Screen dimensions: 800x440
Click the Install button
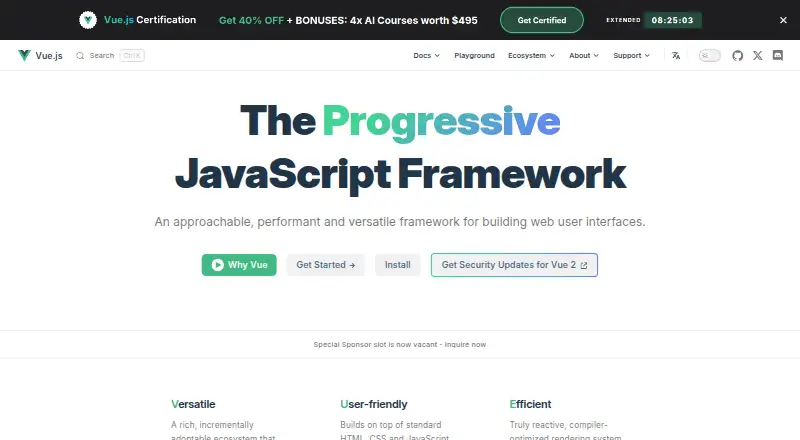tap(397, 265)
